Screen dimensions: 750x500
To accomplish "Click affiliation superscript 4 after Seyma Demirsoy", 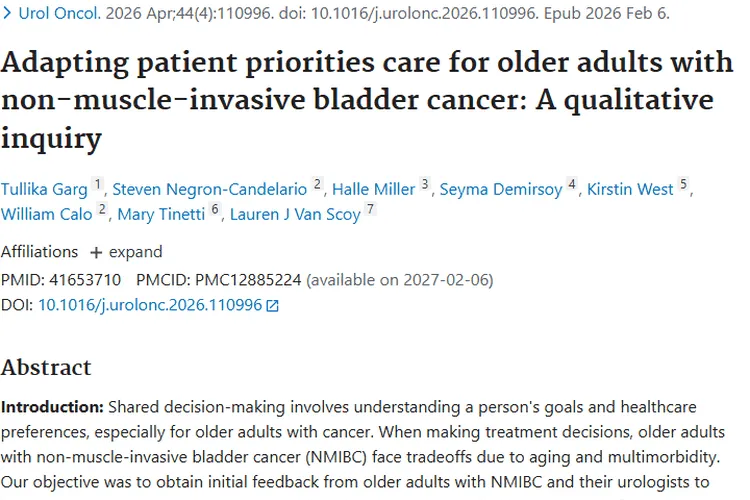I will point(572,184).
